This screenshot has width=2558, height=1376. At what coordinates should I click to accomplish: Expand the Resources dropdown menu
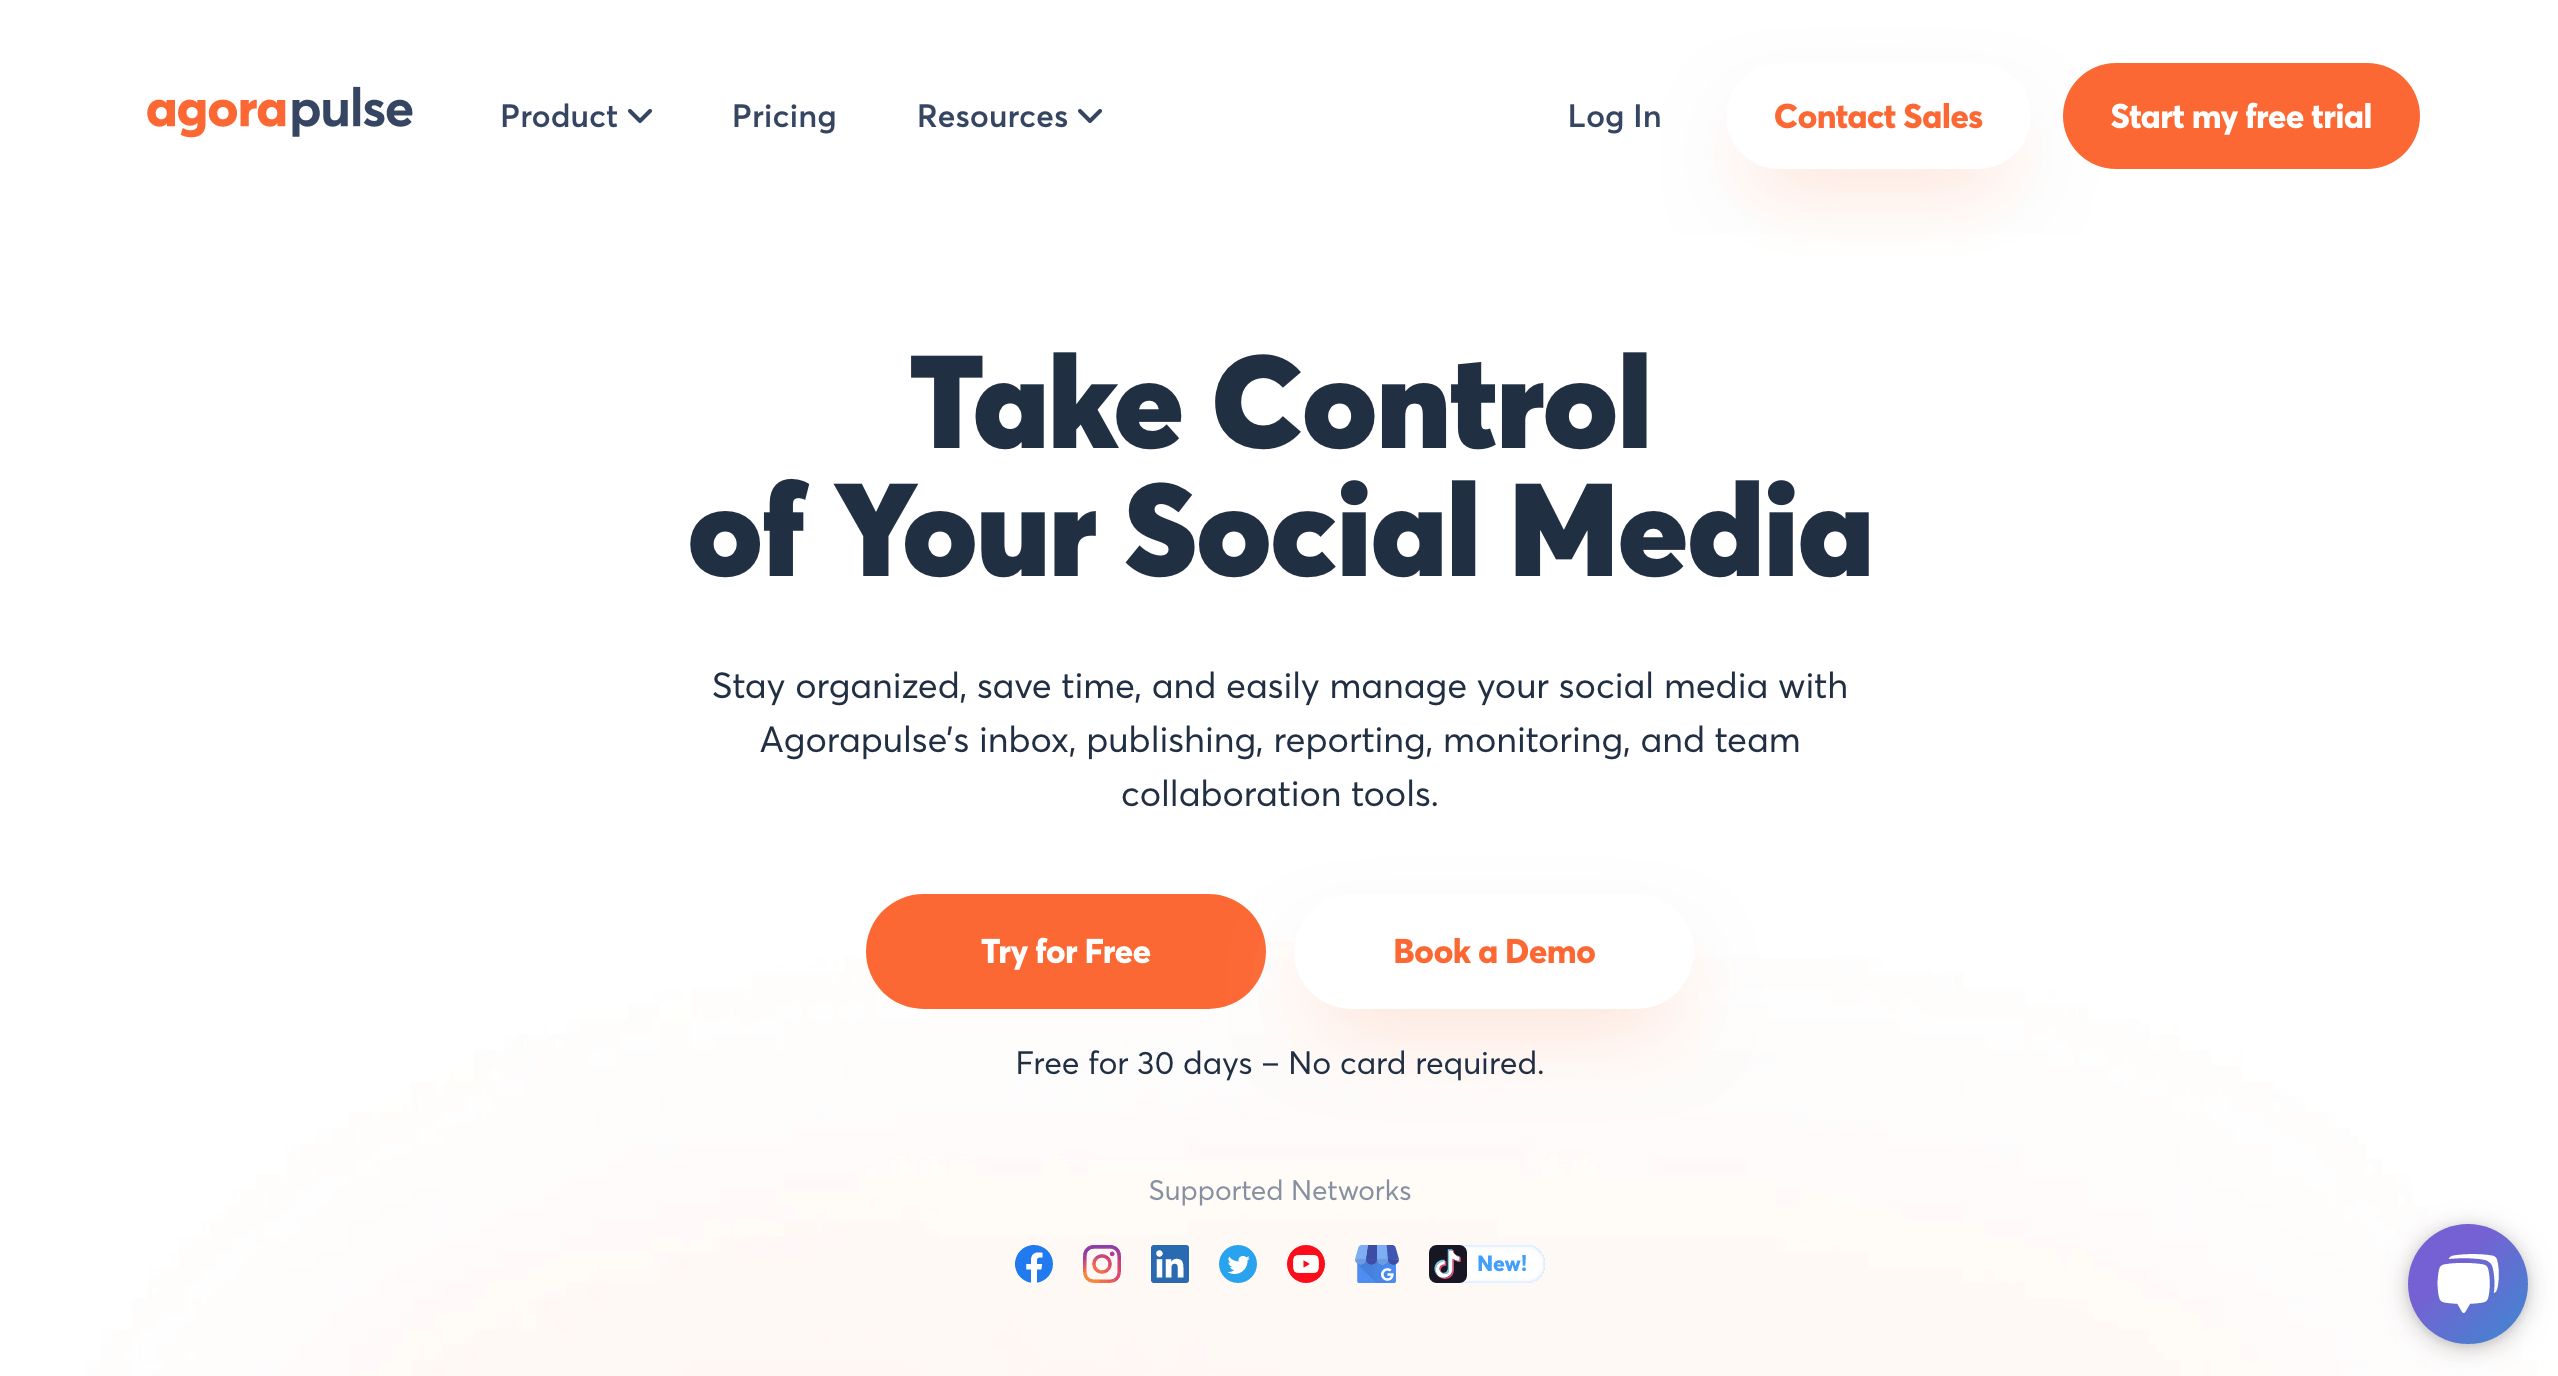click(x=1010, y=115)
